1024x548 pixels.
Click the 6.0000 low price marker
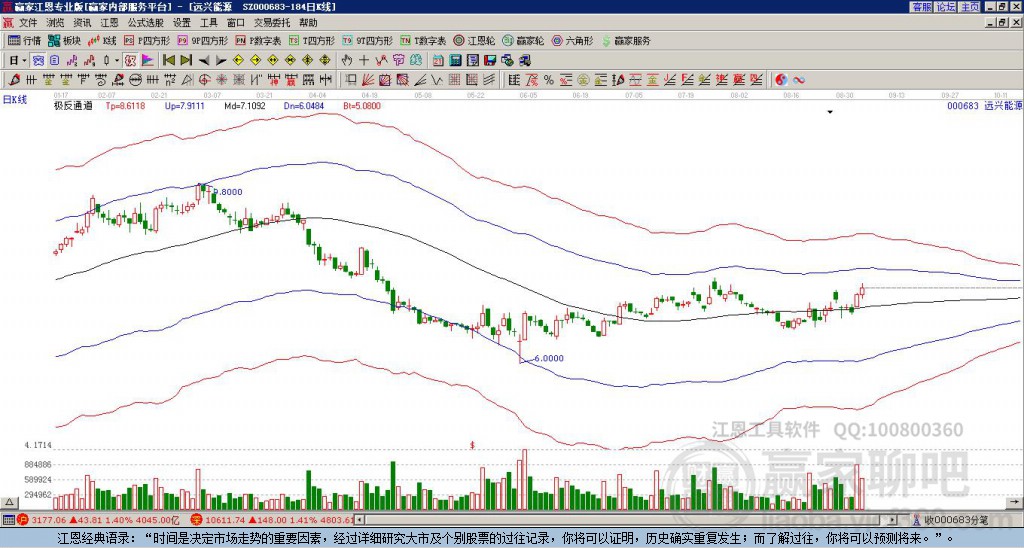[x=549, y=358]
